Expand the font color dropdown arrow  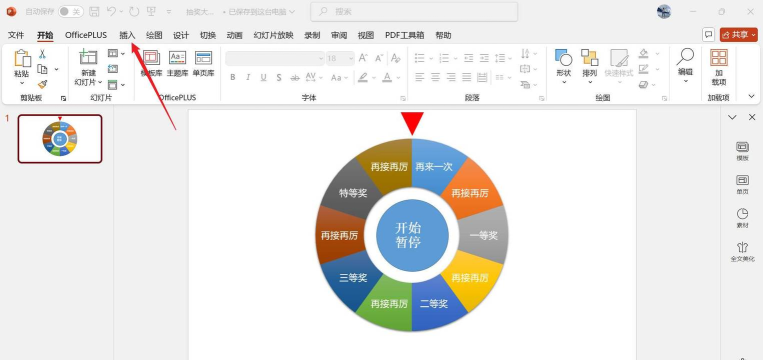click(x=399, y=78)
